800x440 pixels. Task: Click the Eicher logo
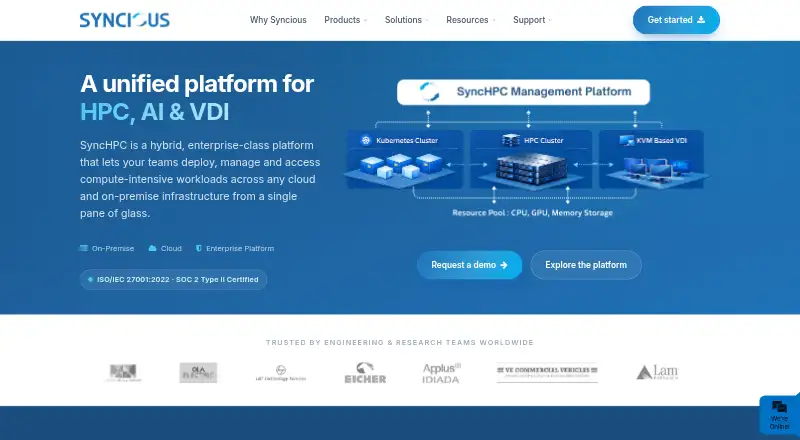[365, 373]
